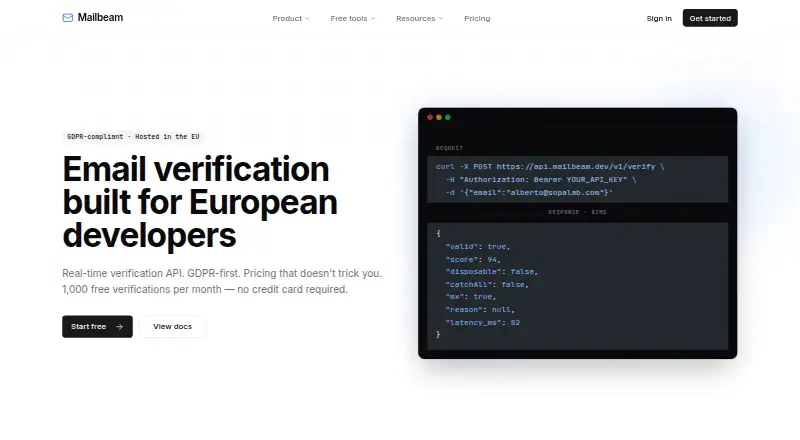Open View docs
This screenshot has width=800, height=440.
click(x=172, y=327)
